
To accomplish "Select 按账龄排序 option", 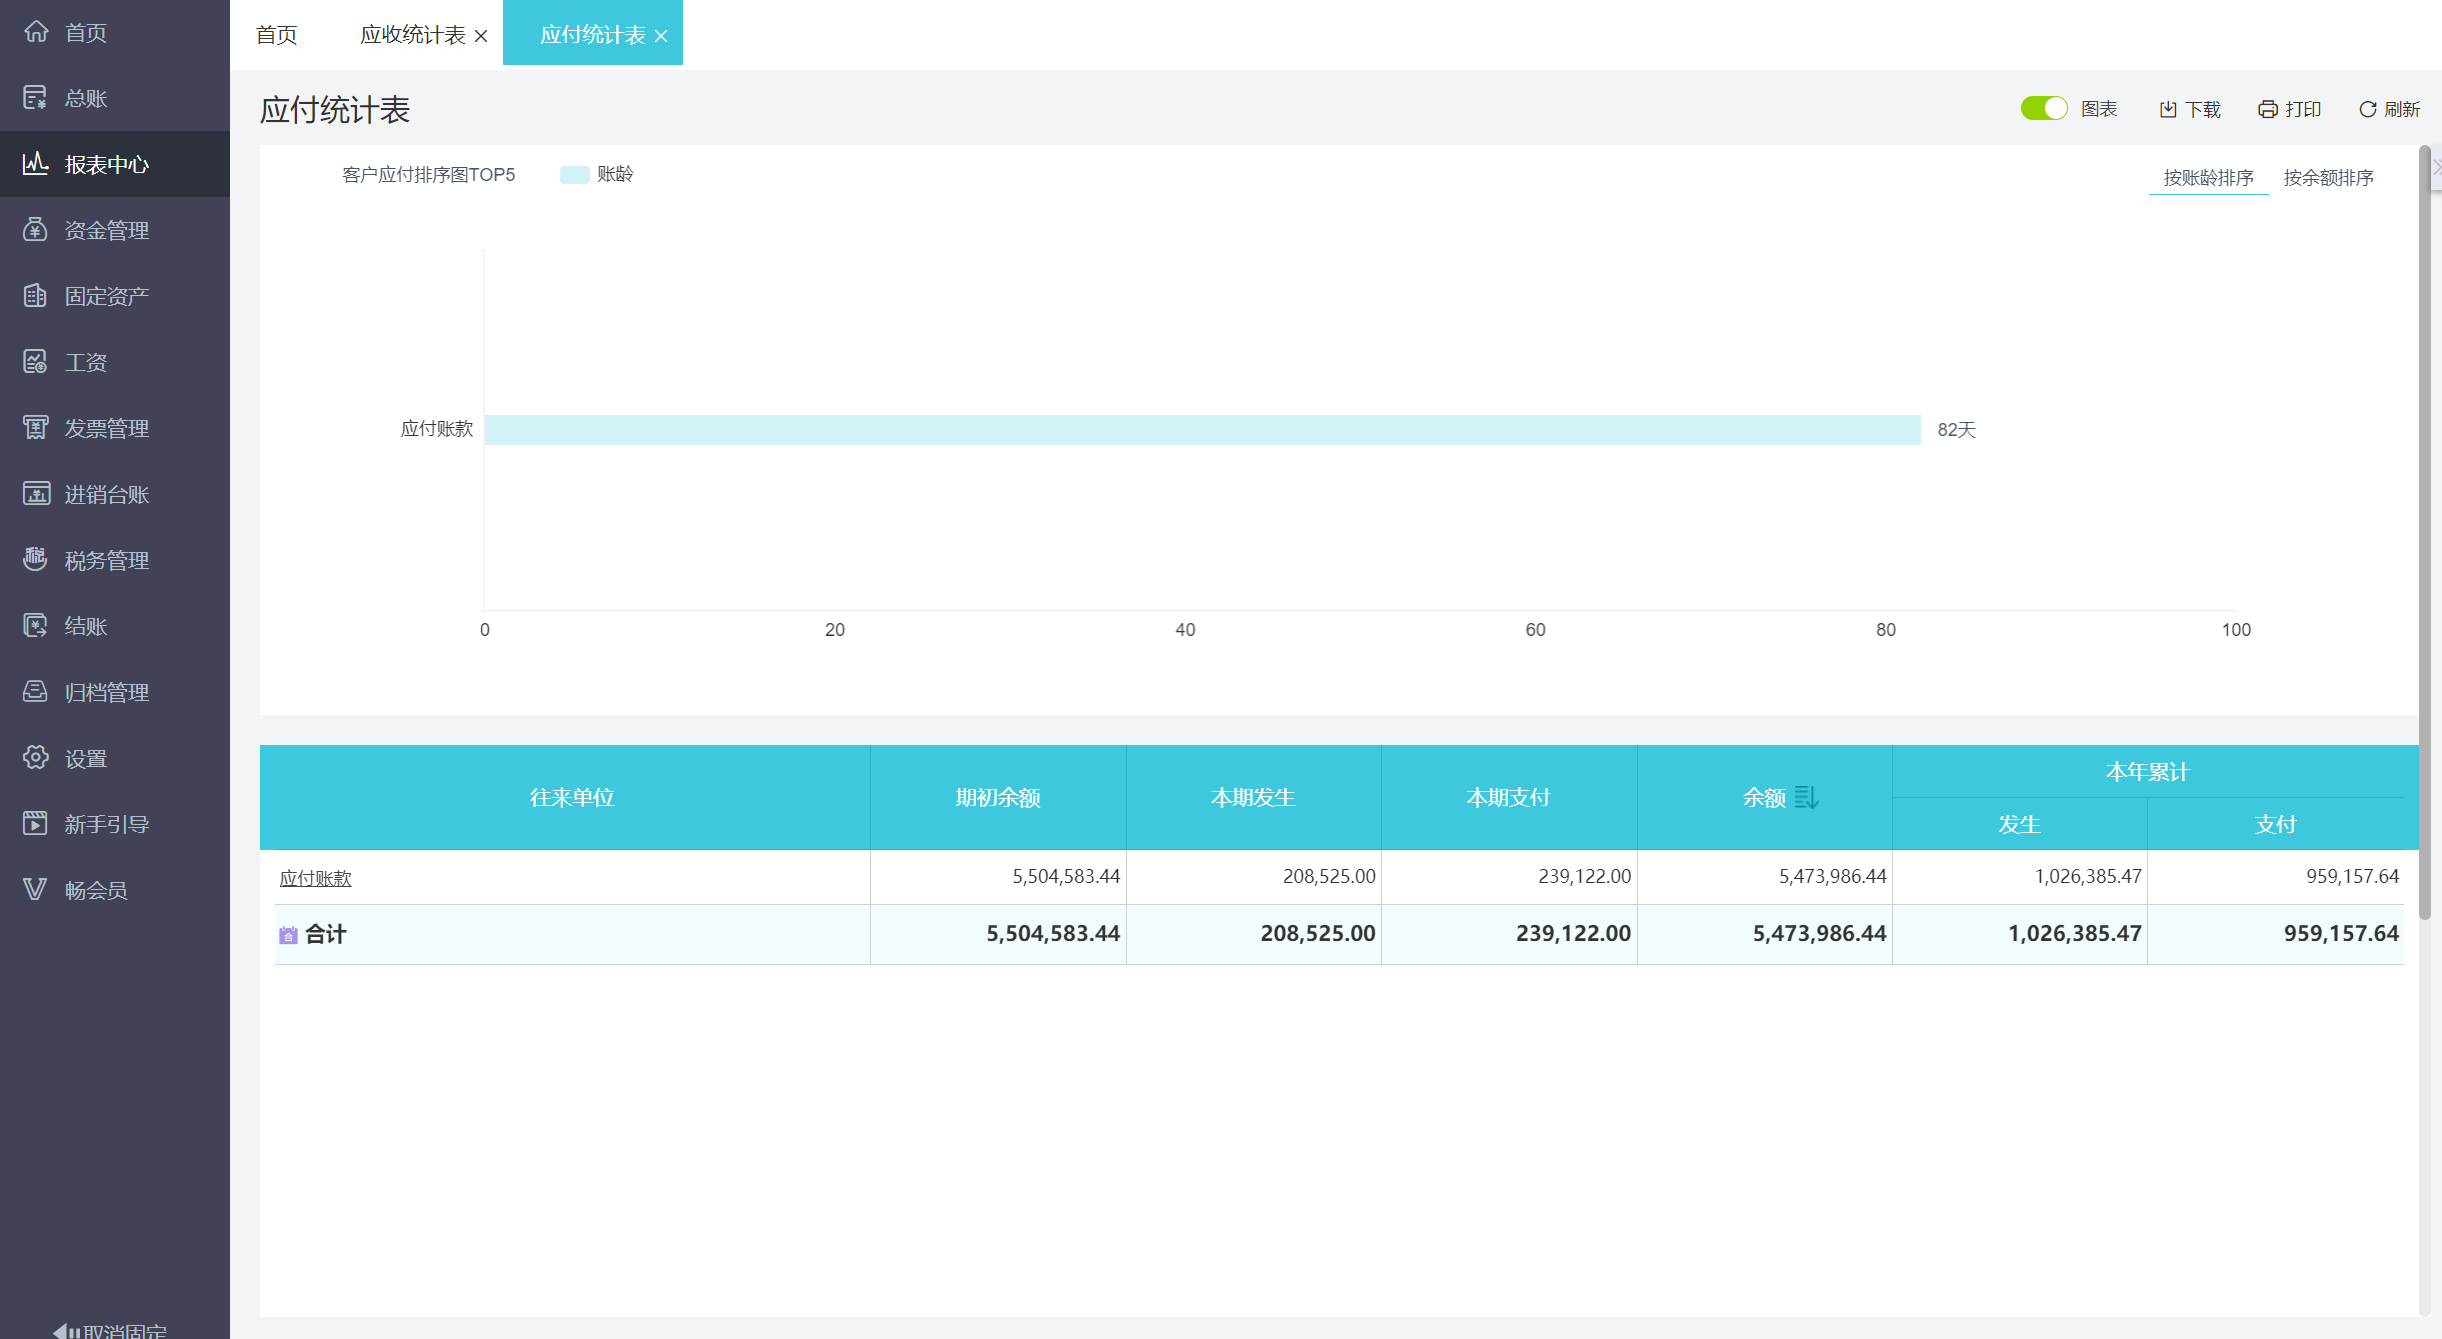I will (x=2206, y=176).
